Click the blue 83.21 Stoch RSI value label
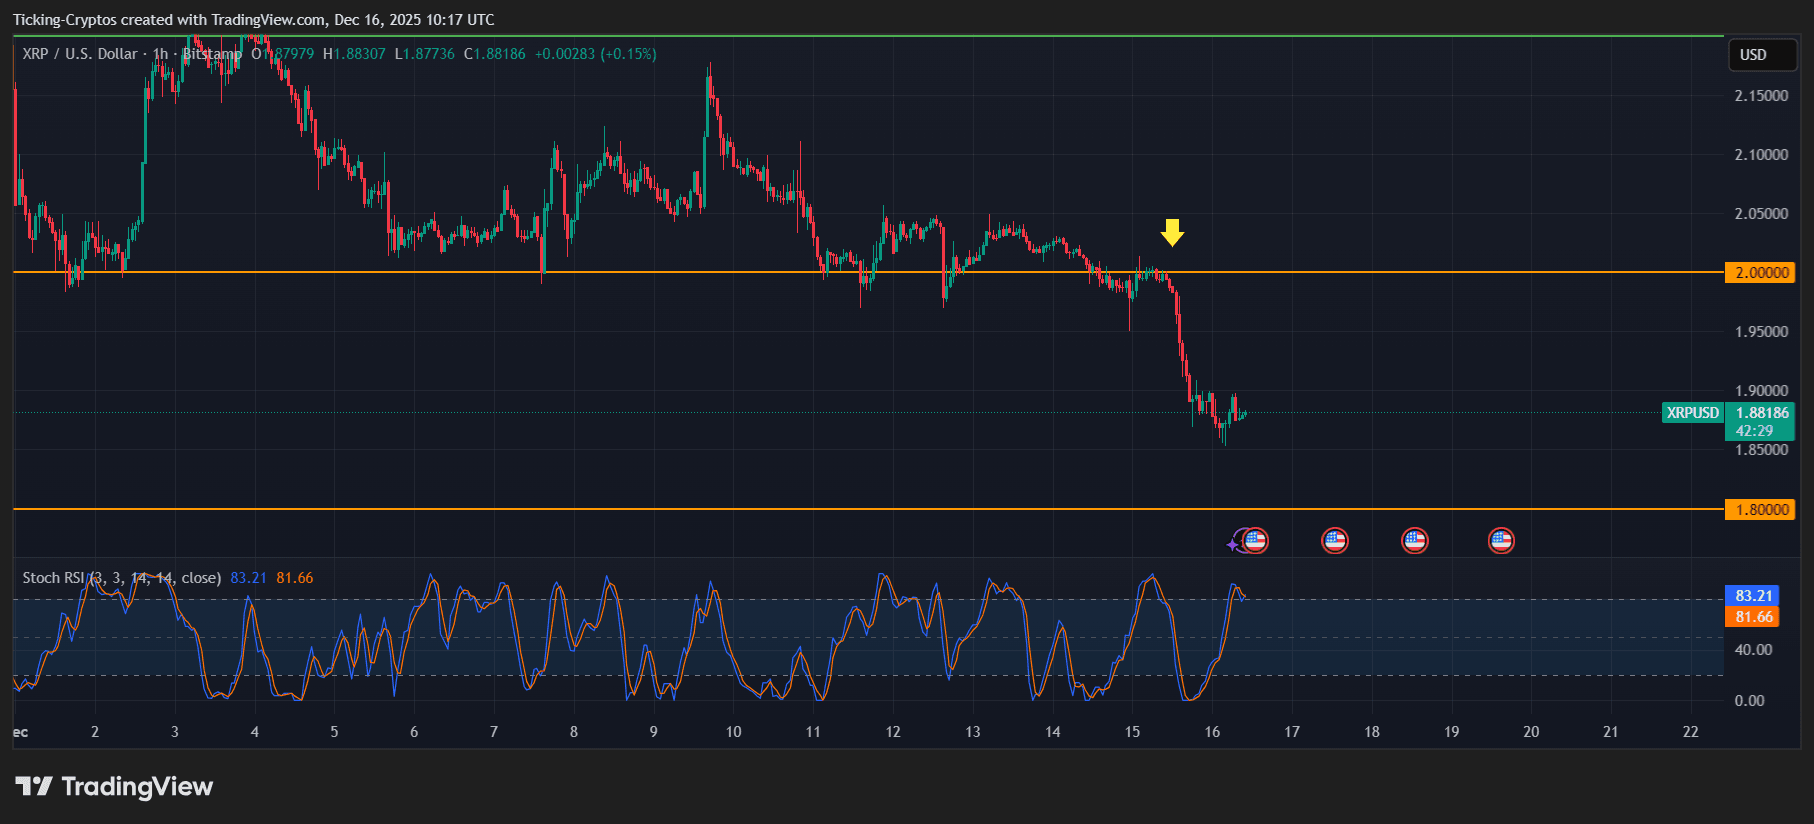Viewport: 1814px width, 824px height. pos(1753,595)
